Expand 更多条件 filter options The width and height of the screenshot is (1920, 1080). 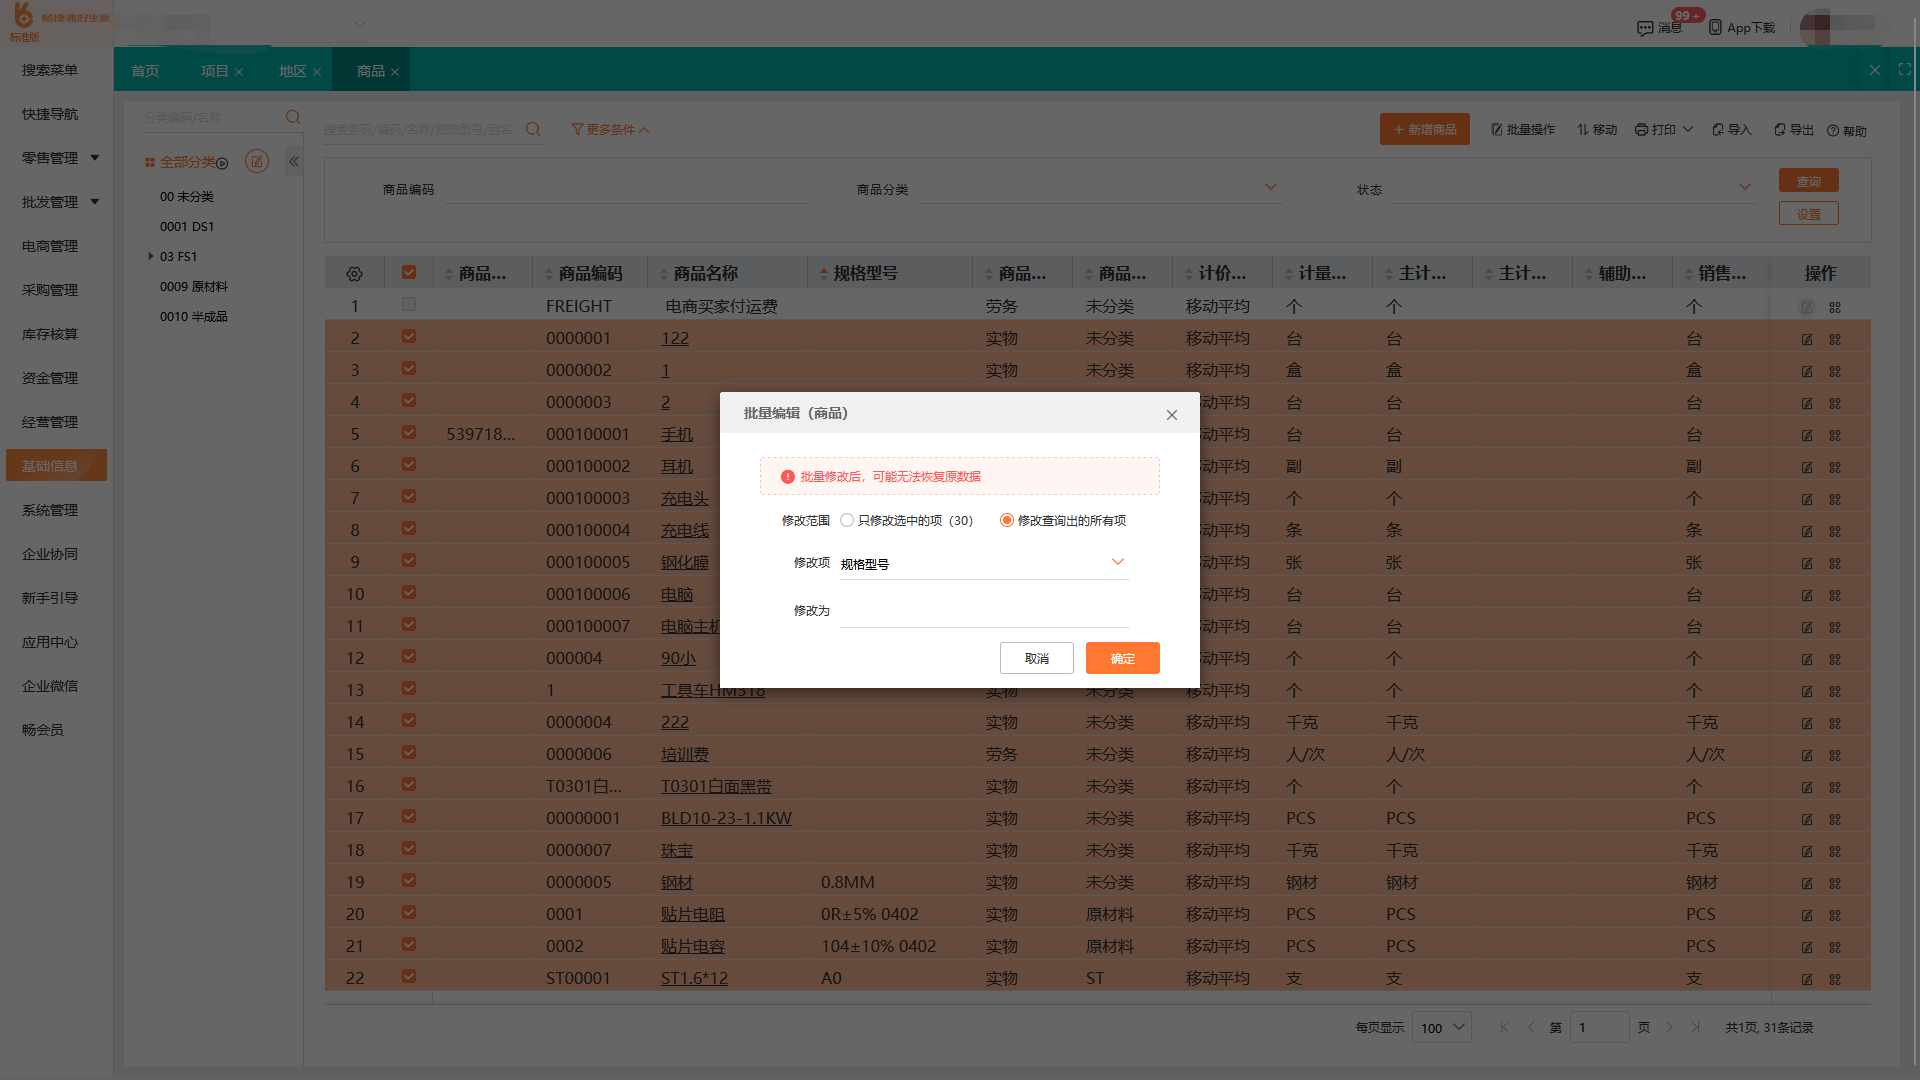coord(609,128)
